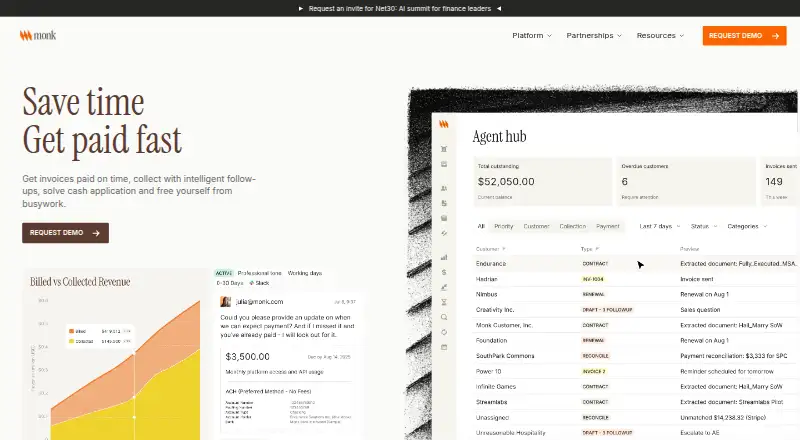Select the SouthPark Commons row
800x440 pixels.
tap(635, 356)
